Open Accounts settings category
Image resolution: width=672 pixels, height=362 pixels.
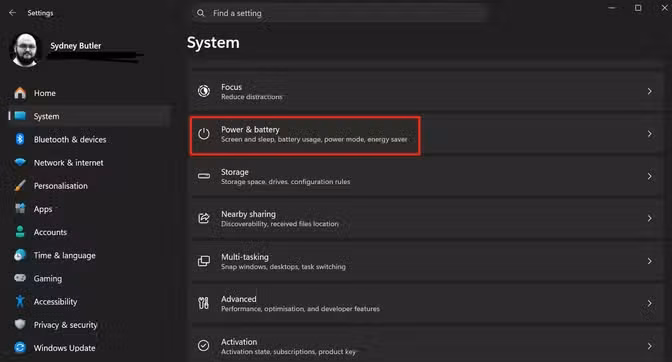[90, 232]
